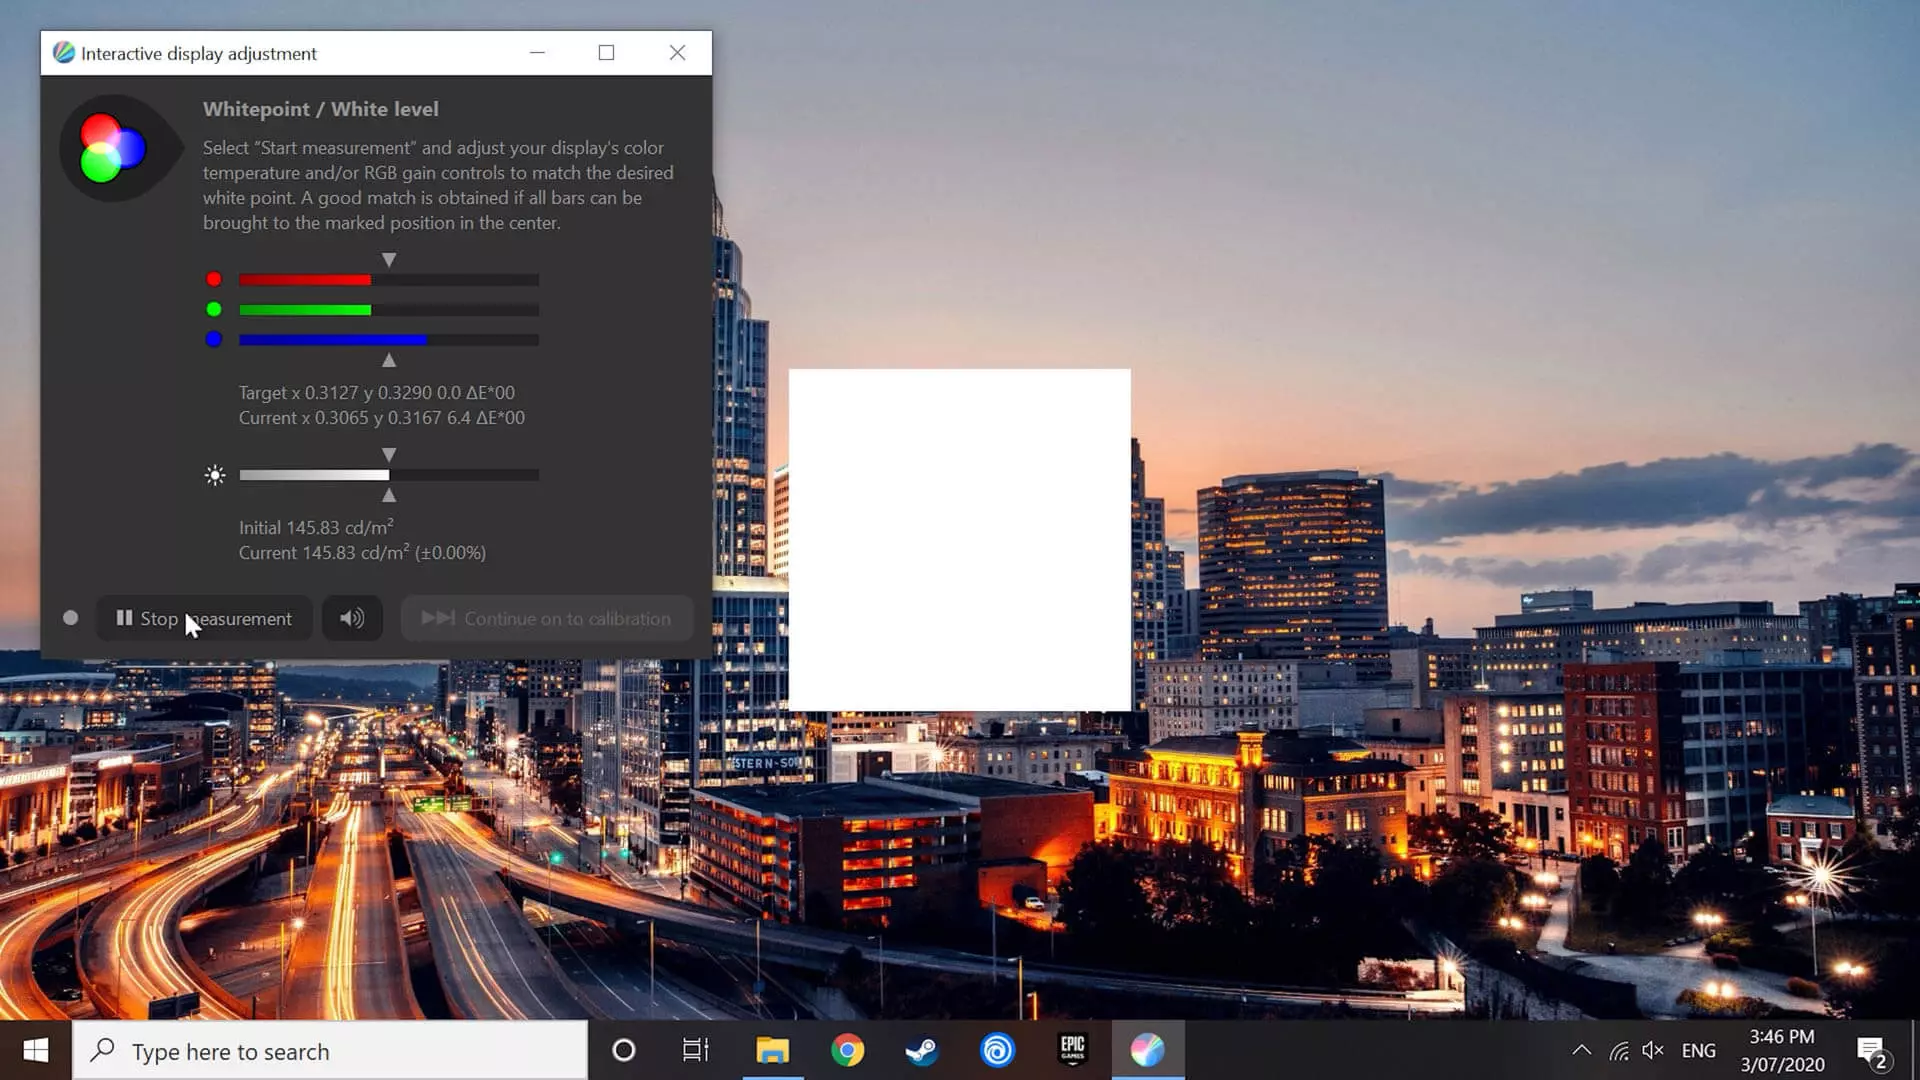
Task: Open Task View taskbar button
Action: [695, 1051]
